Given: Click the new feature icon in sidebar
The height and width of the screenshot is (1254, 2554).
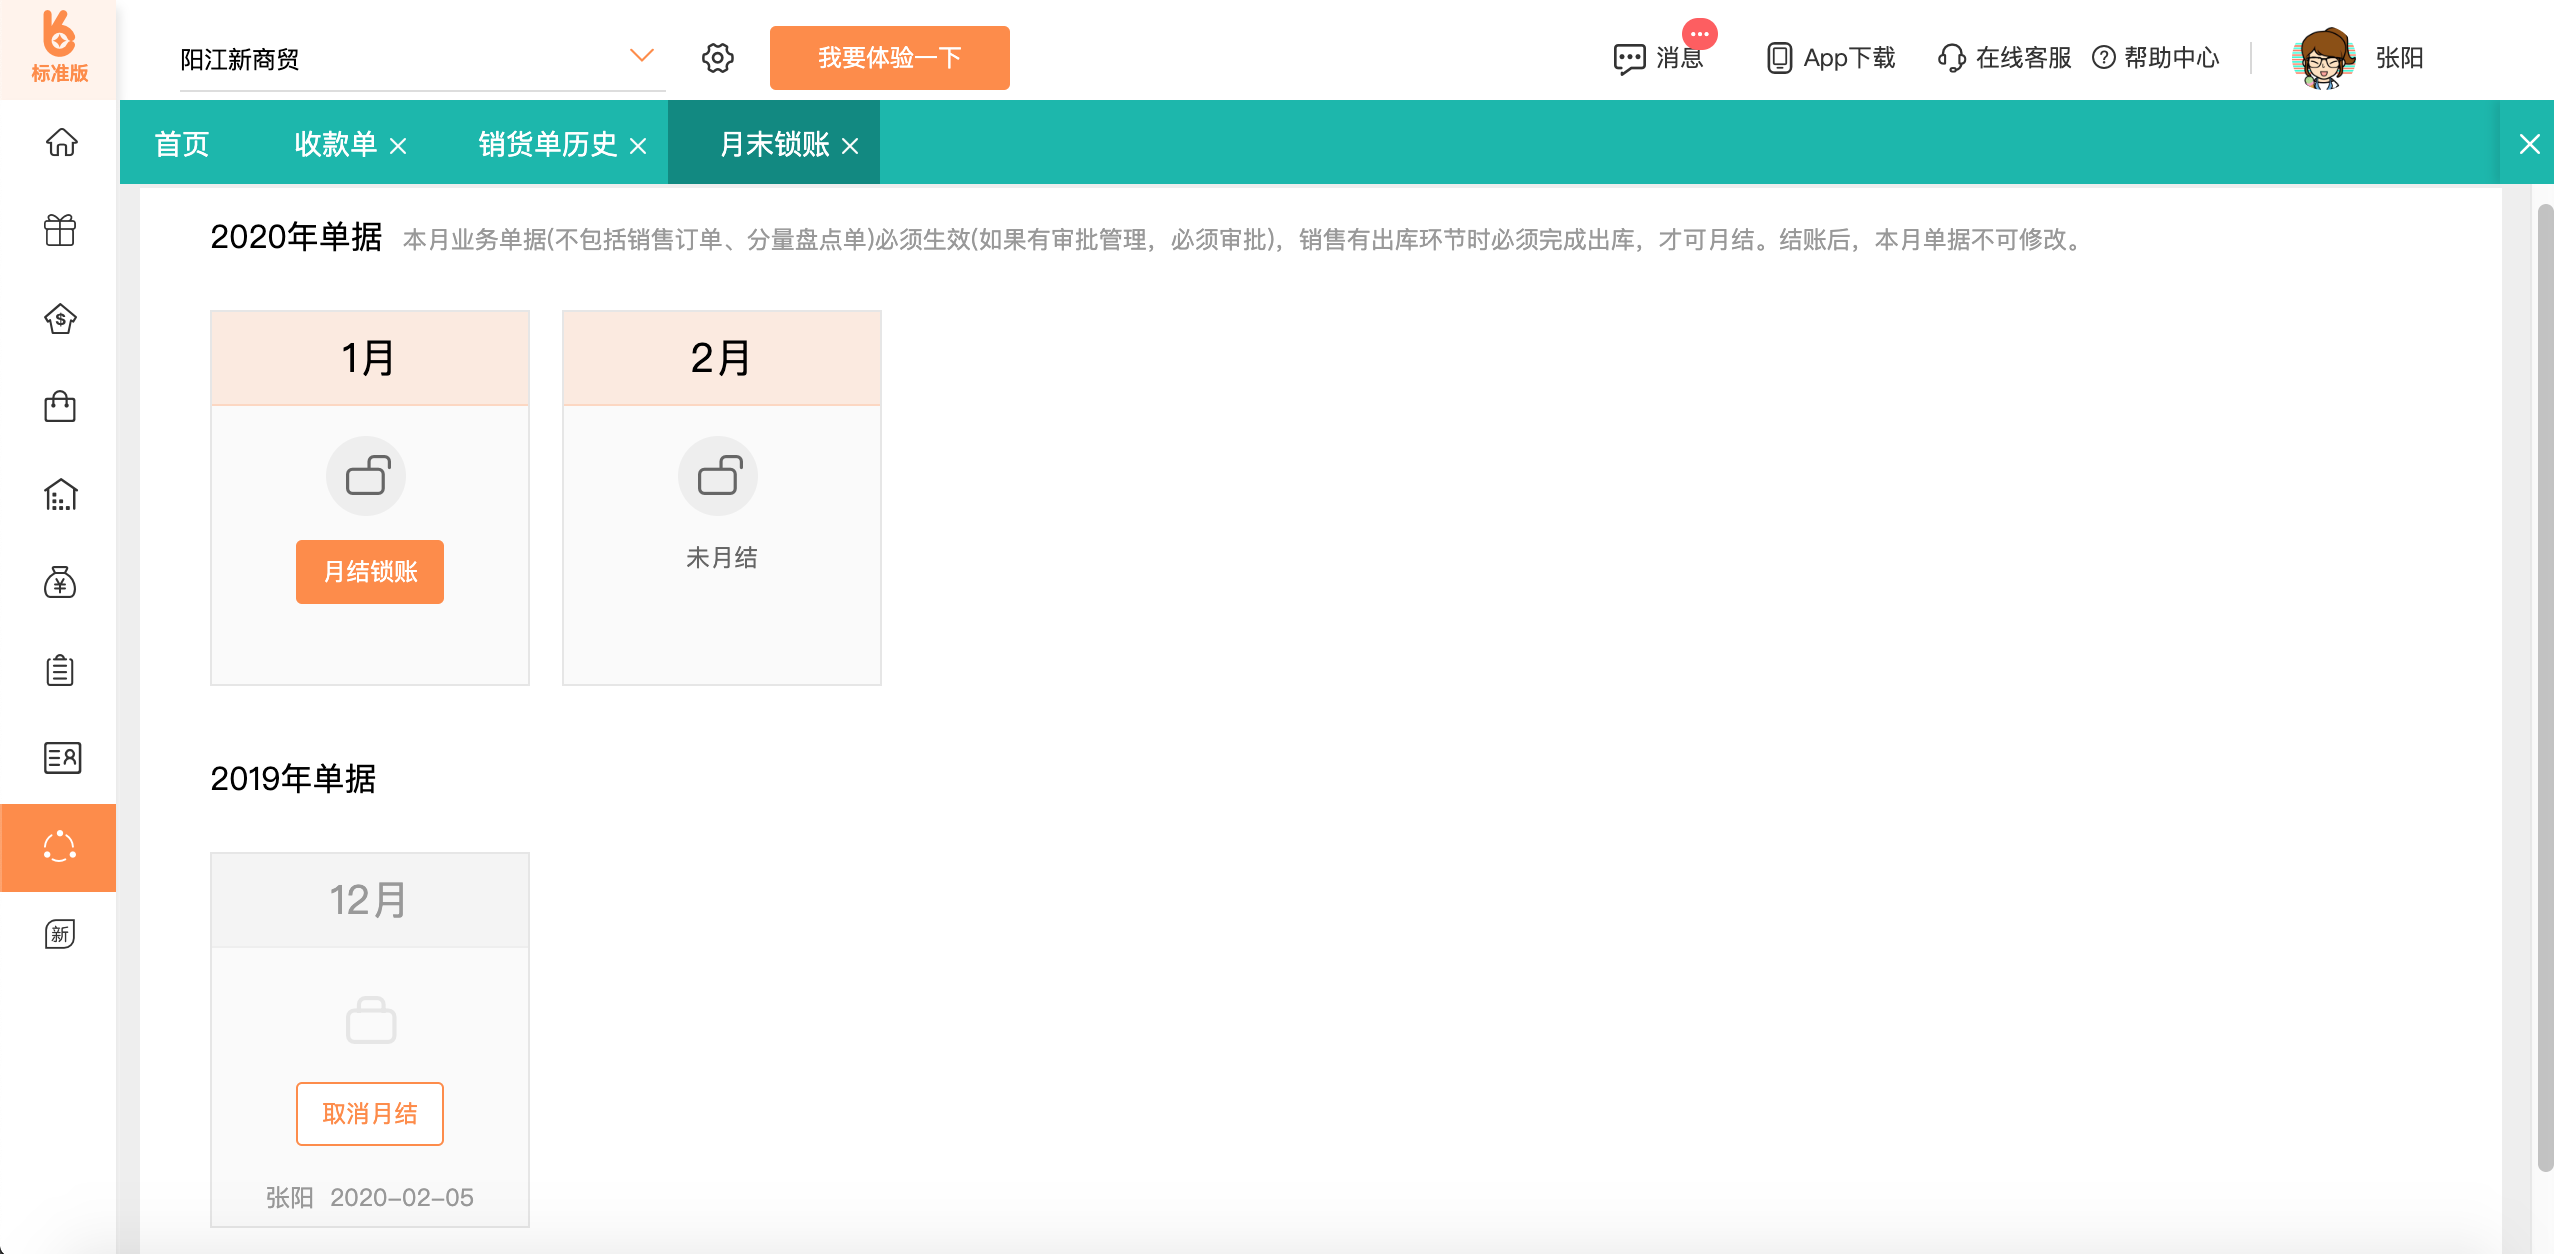Looking at the screenshot, I should click(x=59, y=935).
